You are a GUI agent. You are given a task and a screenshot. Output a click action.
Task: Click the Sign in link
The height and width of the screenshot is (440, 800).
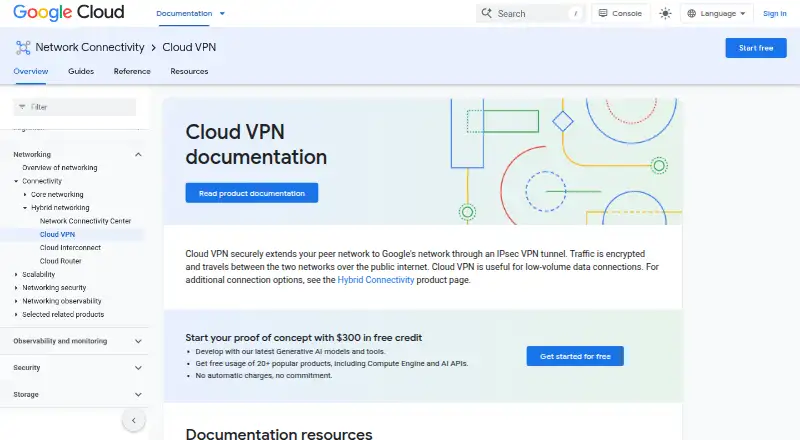[774, 14]
